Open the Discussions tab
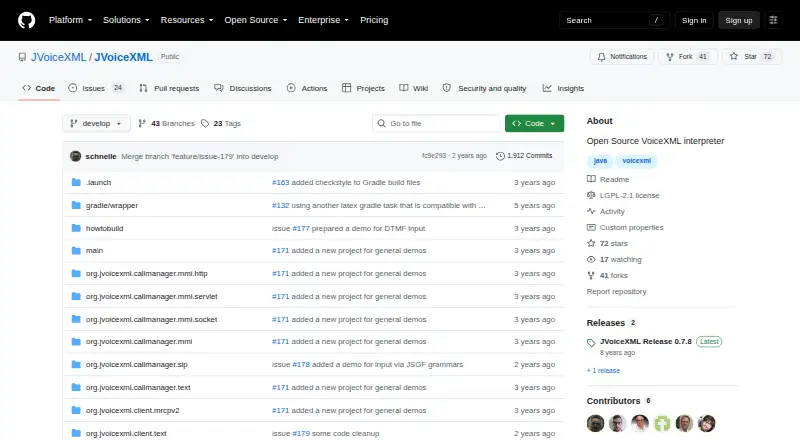800x440 pixels. [243, 88]
